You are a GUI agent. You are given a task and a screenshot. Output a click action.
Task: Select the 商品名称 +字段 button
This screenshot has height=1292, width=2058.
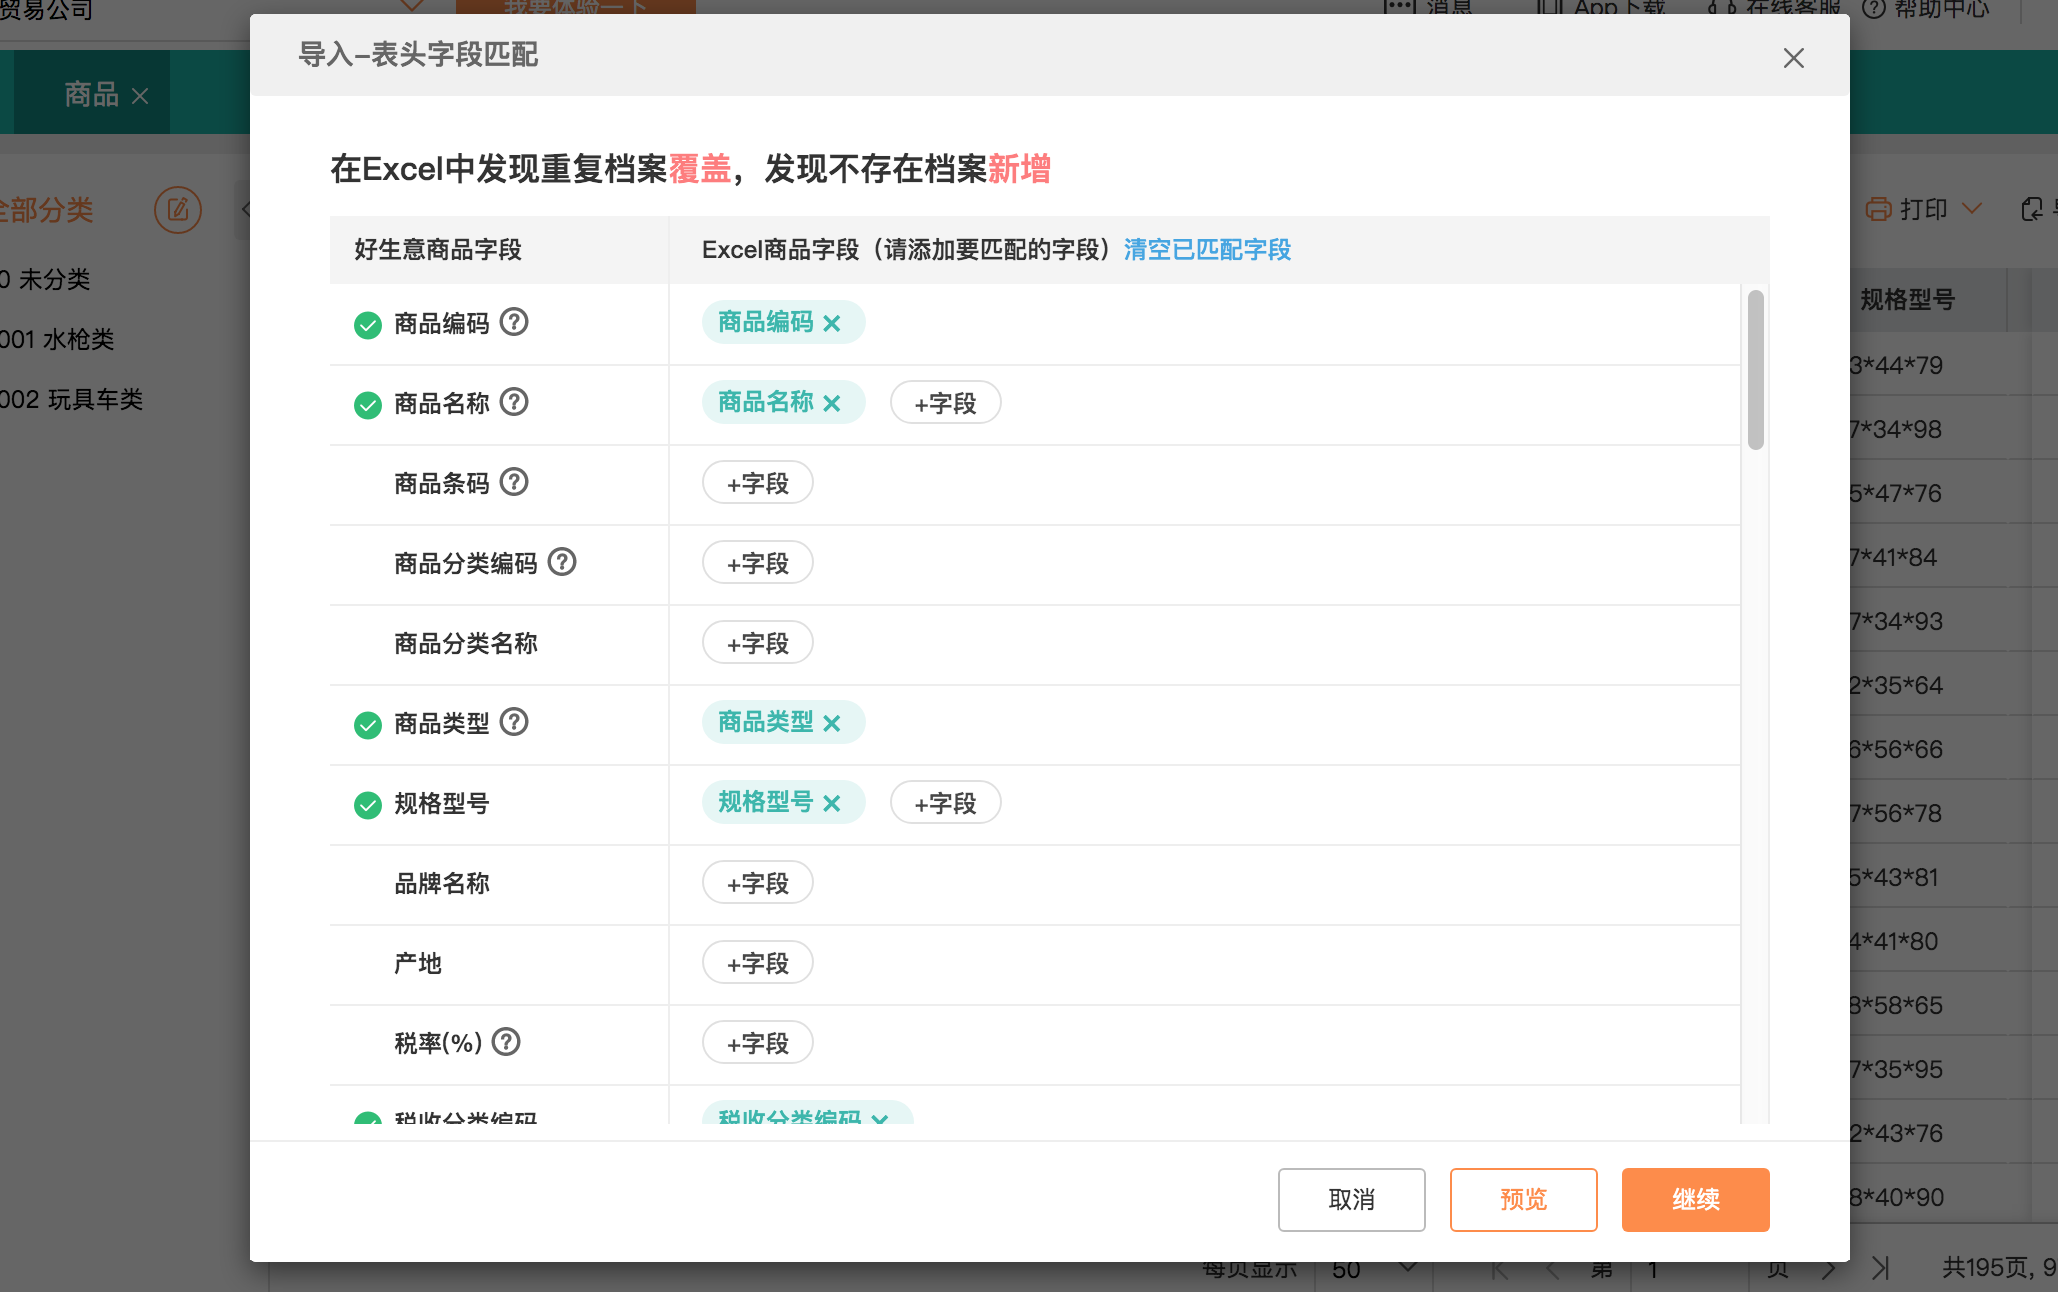(x=946, y=402)
